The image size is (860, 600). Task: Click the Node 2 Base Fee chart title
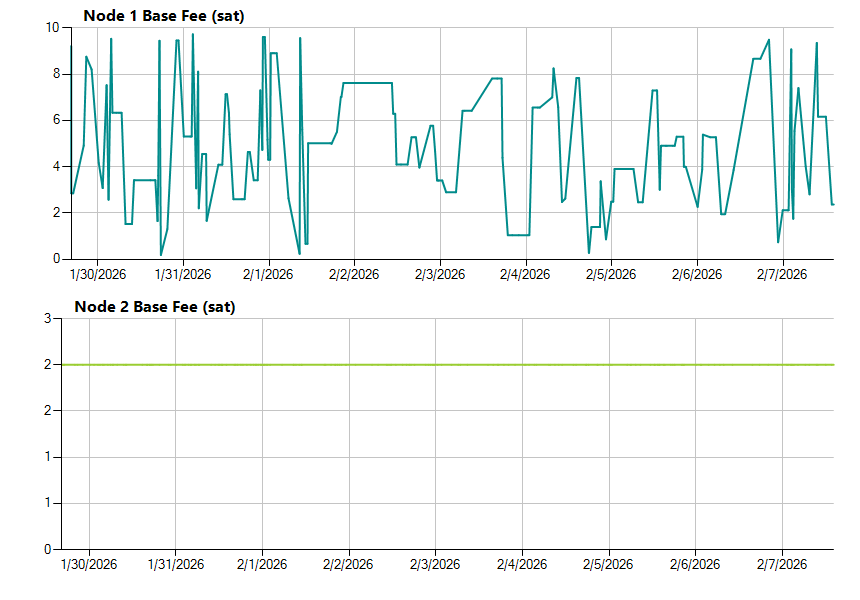click(155, 307)
